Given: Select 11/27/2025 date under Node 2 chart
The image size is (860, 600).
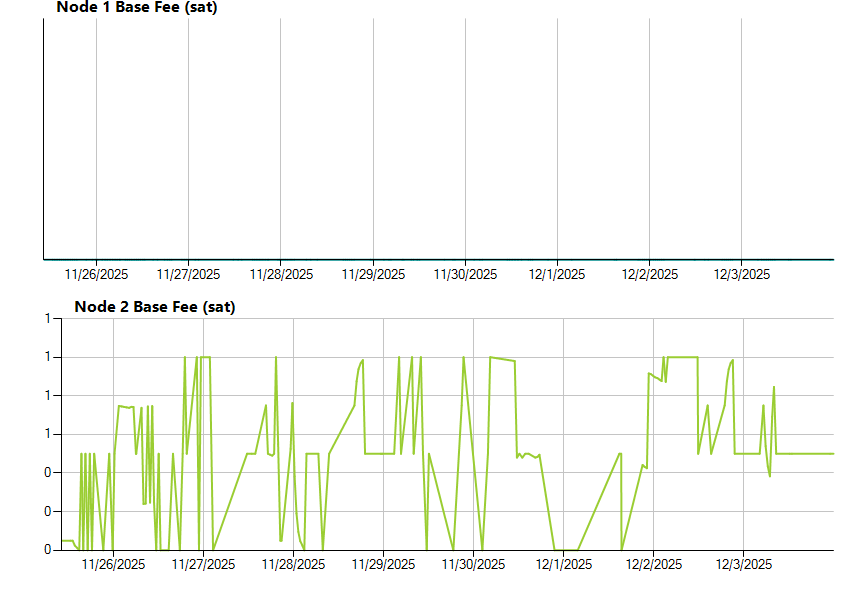Looking at the screenshot, I should 203,564.
